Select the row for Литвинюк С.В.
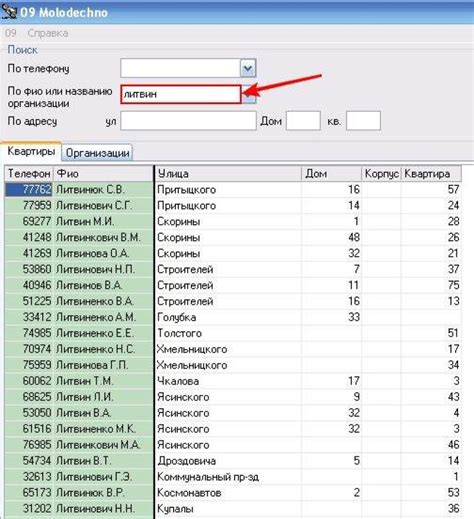This screenshot has width=474, height=519. 233,189
